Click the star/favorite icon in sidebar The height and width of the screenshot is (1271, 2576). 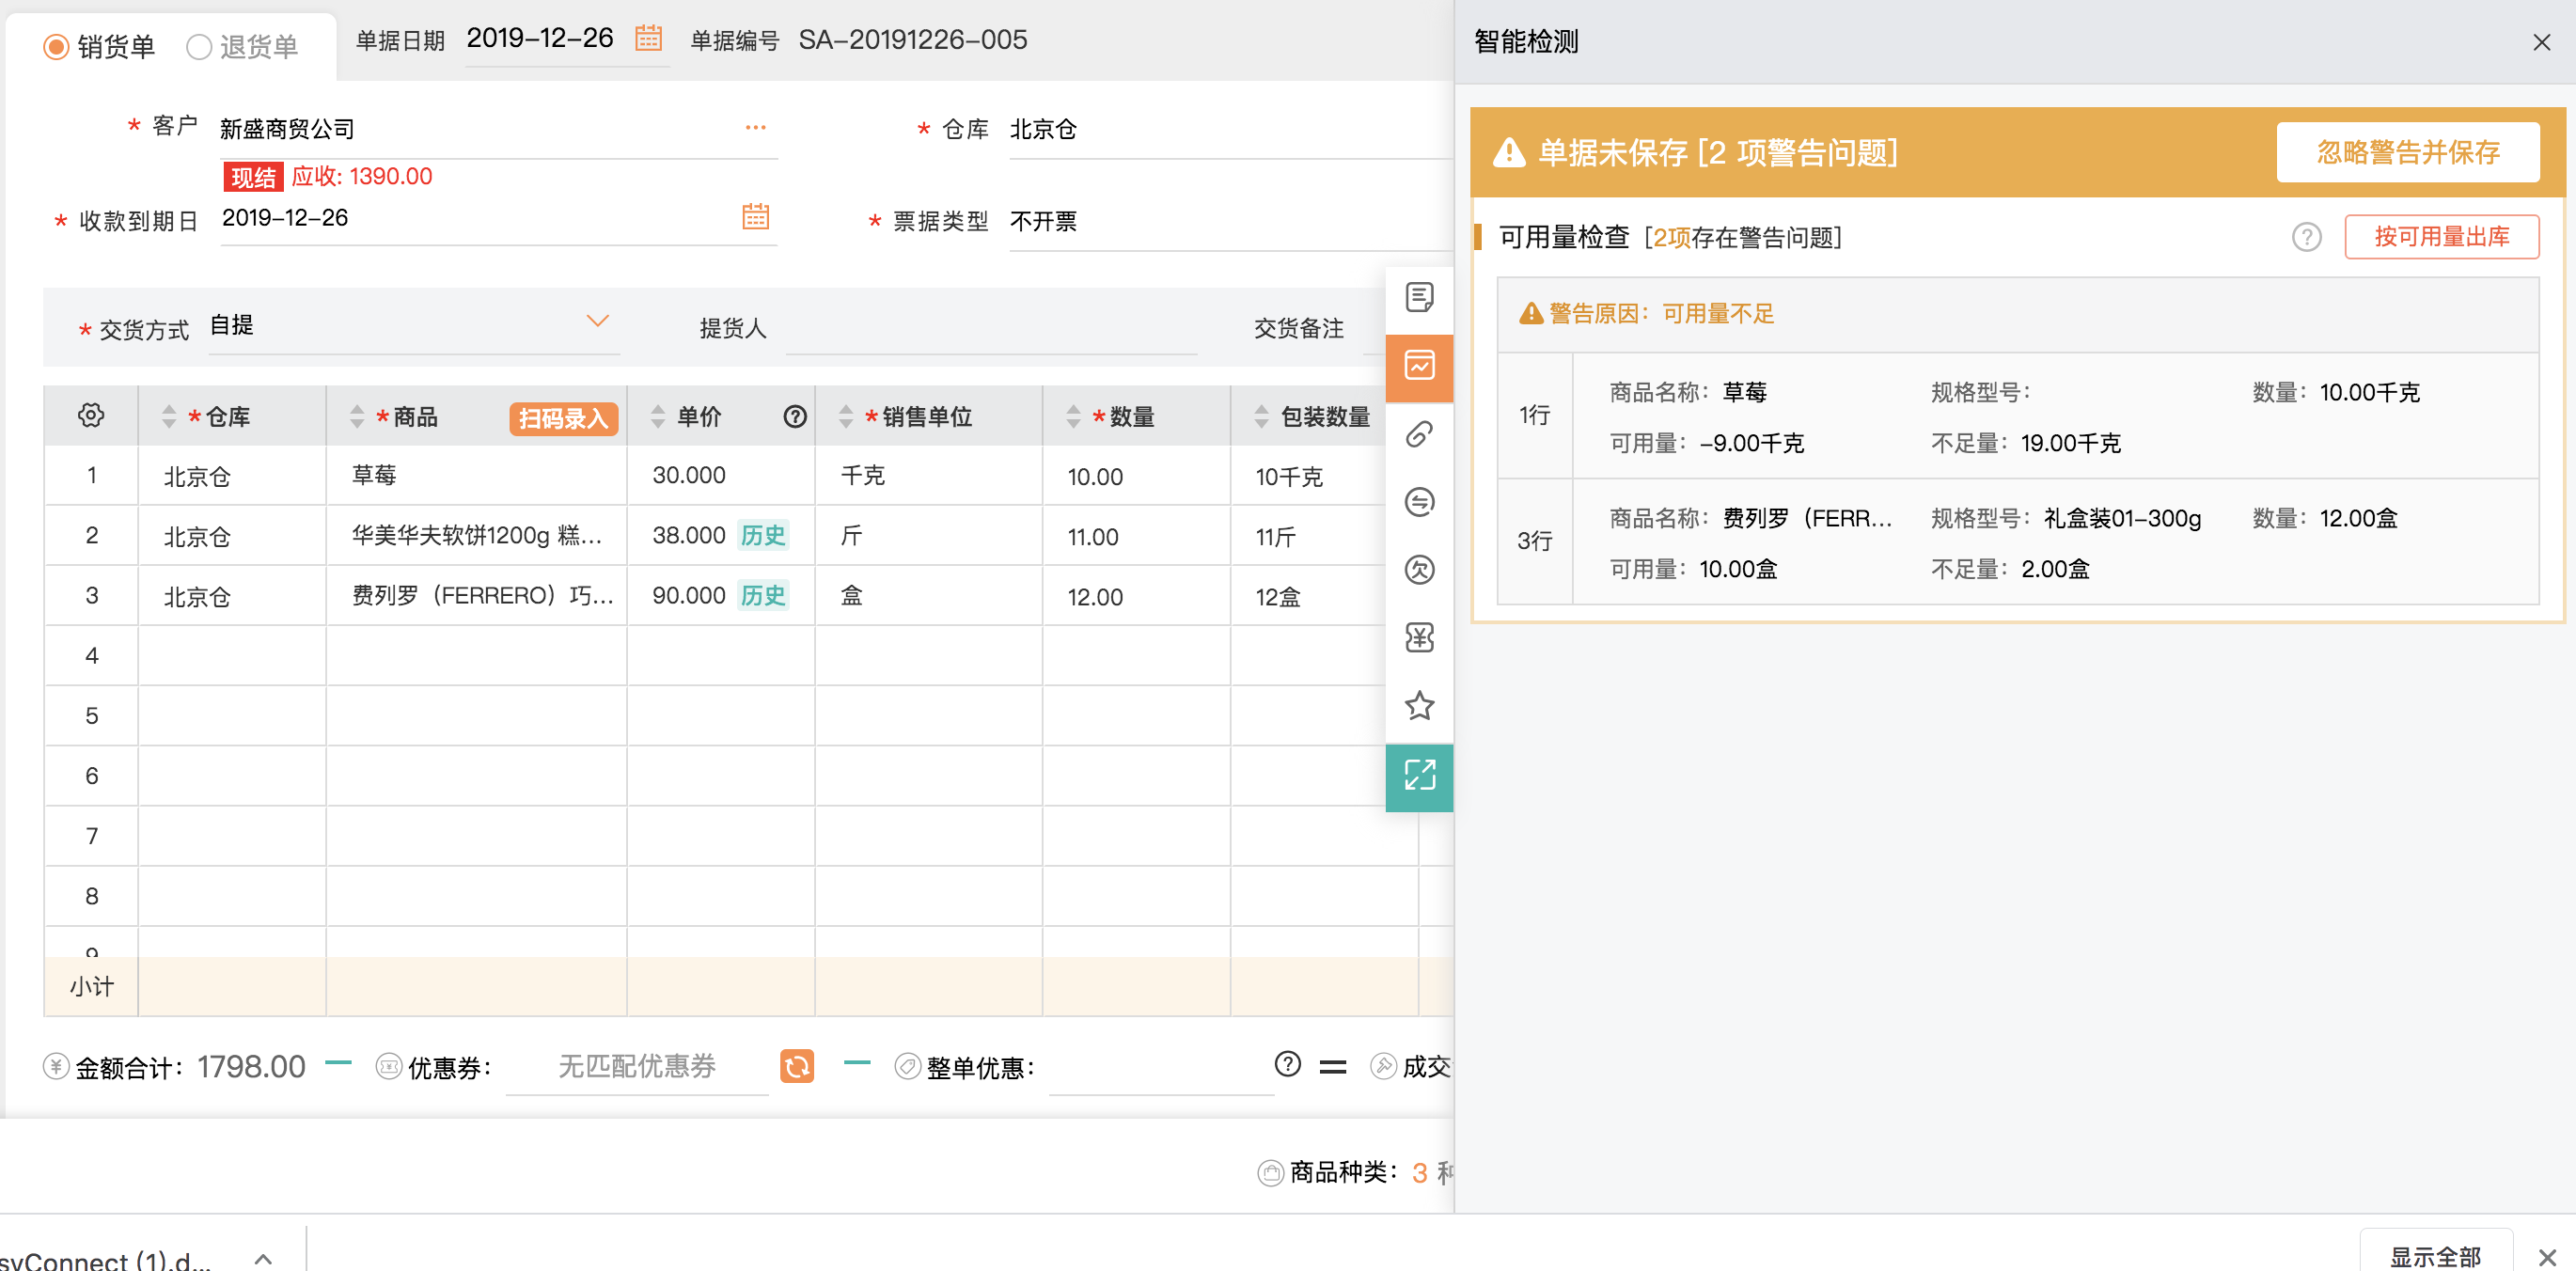(x=1416, y=704)
